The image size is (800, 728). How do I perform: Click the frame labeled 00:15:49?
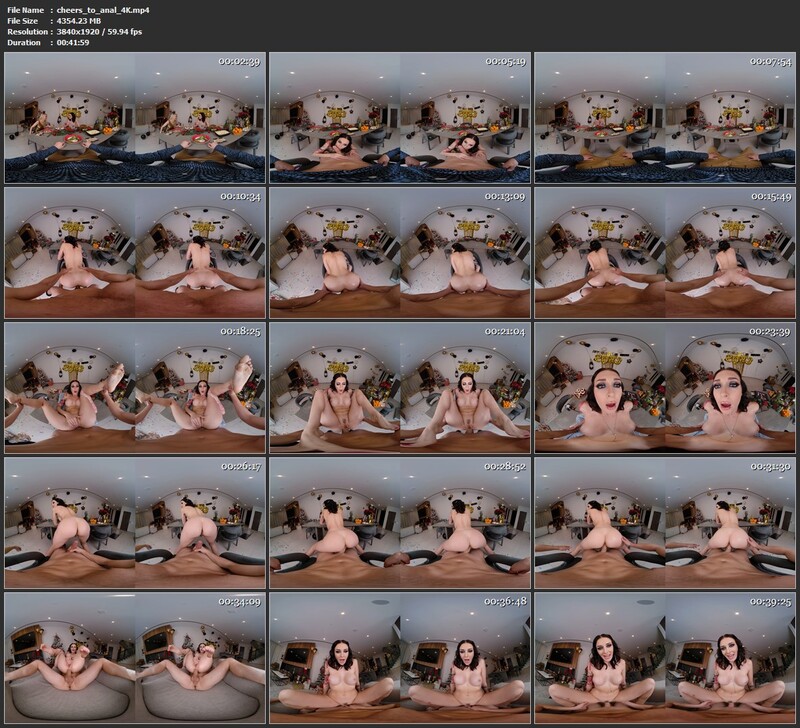coord(665,252)
